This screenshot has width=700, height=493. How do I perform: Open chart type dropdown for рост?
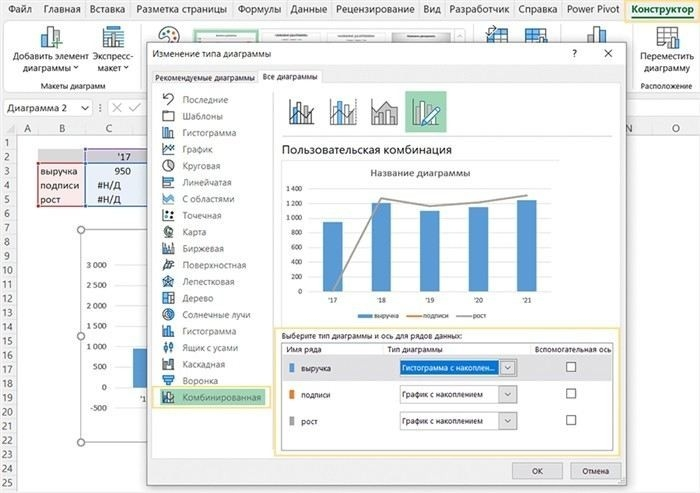508,421
